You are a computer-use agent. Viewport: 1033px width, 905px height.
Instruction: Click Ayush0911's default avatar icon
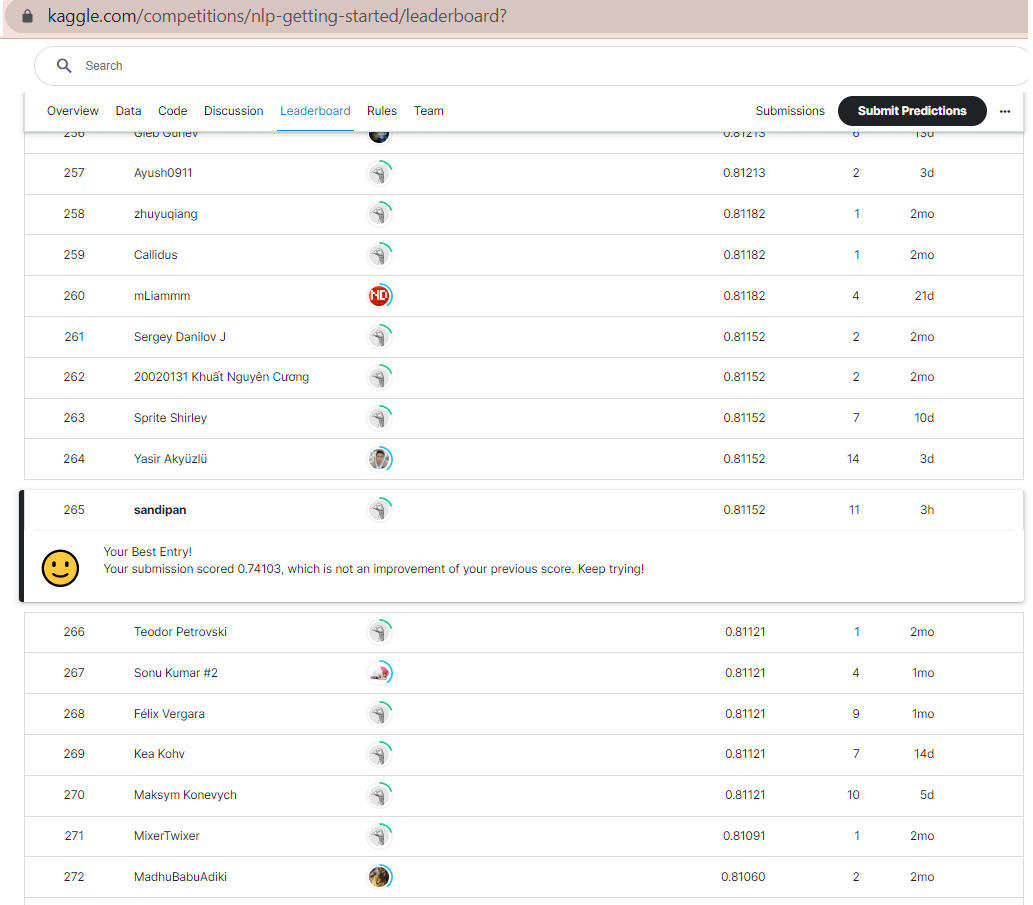point(379,173)
